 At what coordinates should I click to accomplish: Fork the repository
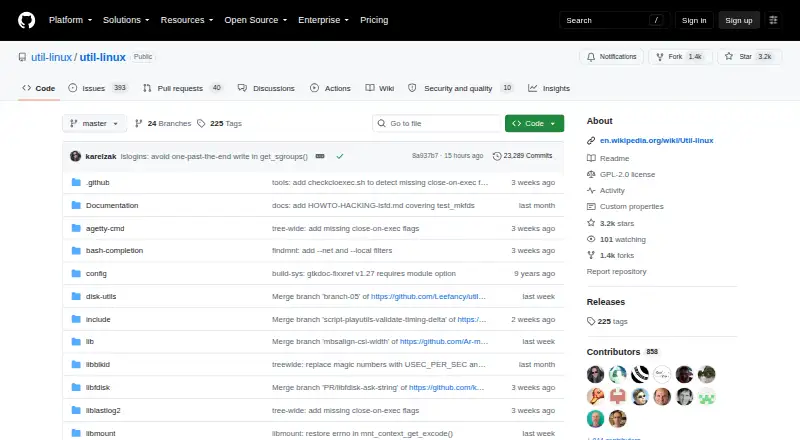point(680,57)
